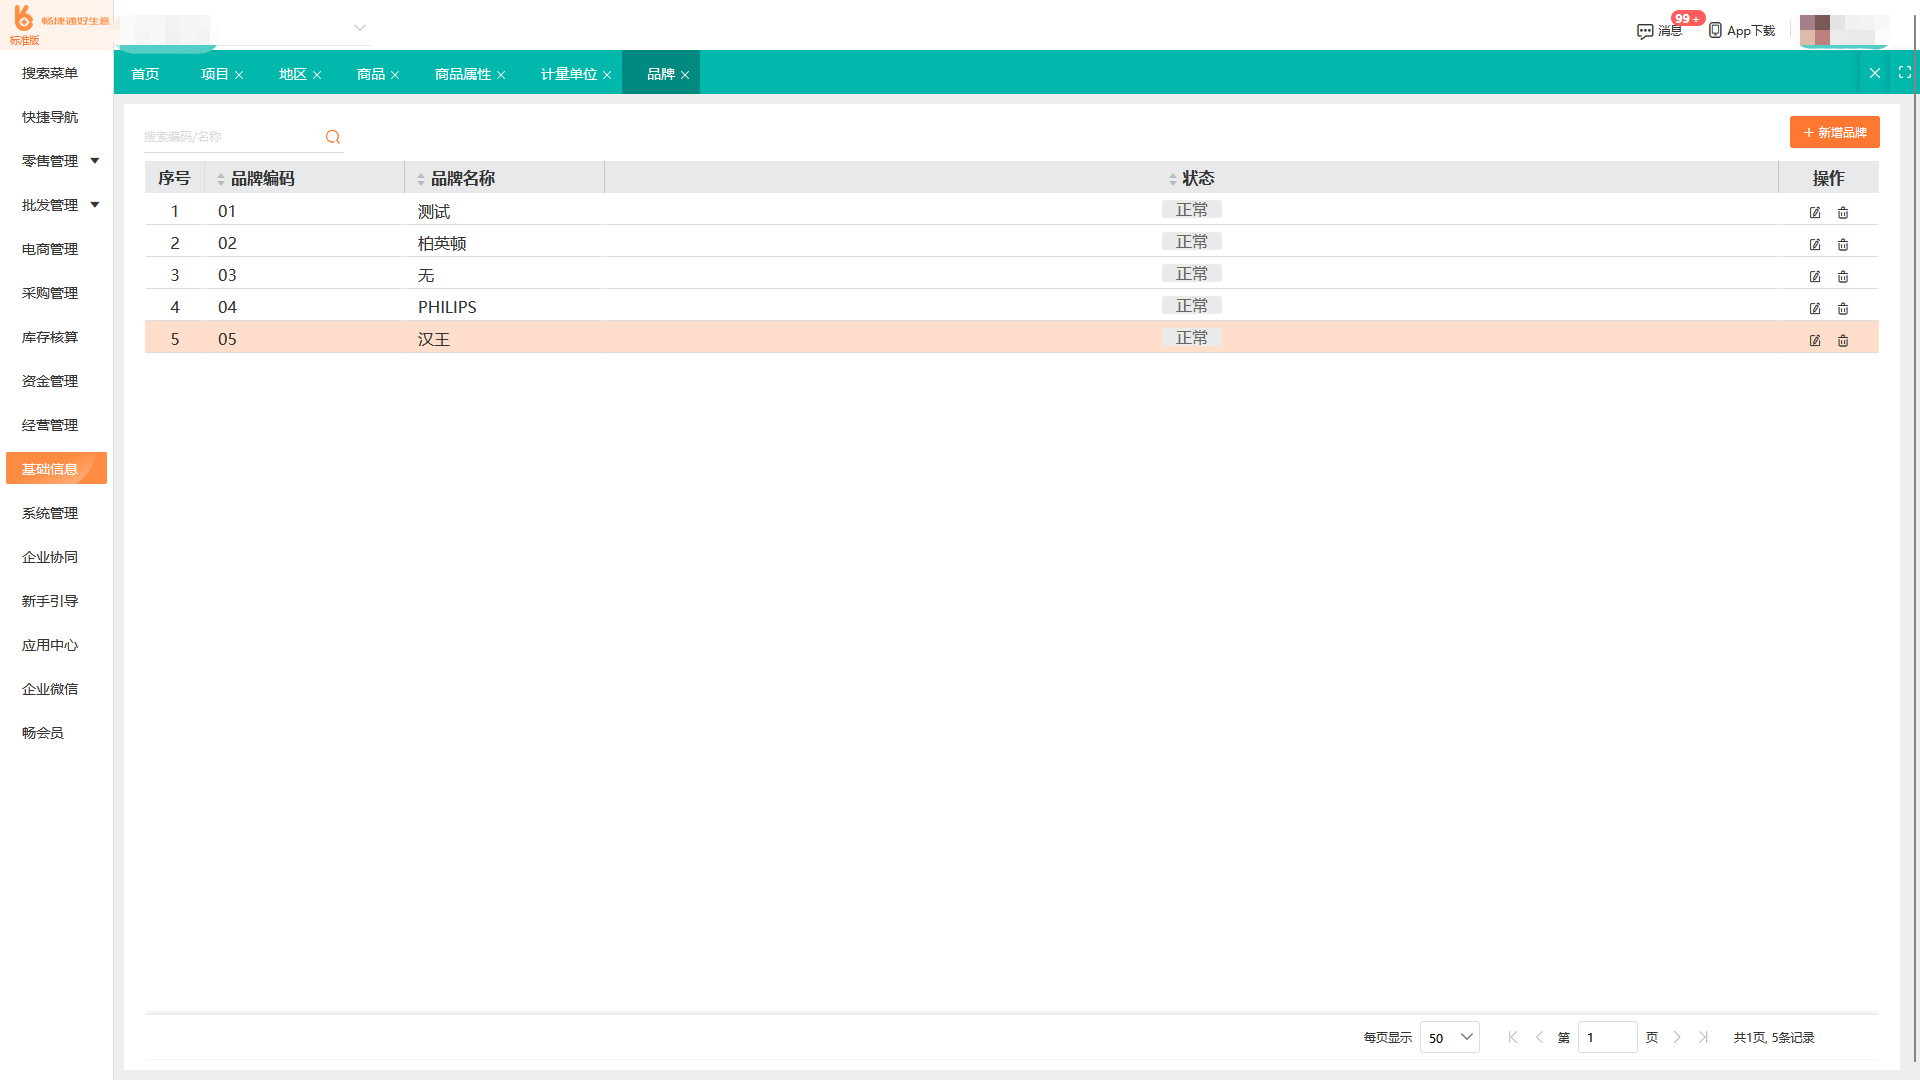Click the next page navigation arrow
The height and width of the screenshot is (1080, 1920).
(x=1677, y=1038)
